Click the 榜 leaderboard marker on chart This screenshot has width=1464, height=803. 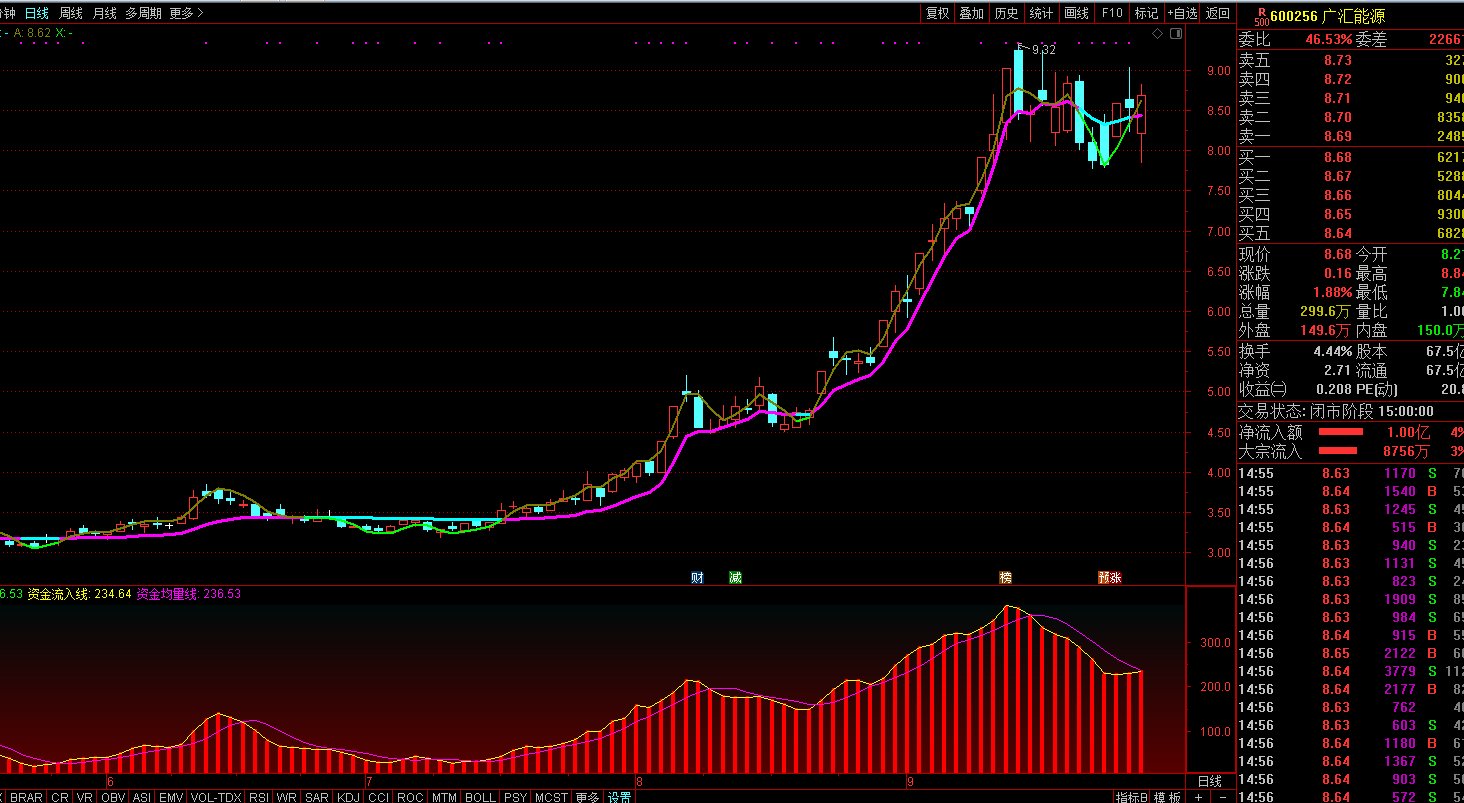[1005, 577]
